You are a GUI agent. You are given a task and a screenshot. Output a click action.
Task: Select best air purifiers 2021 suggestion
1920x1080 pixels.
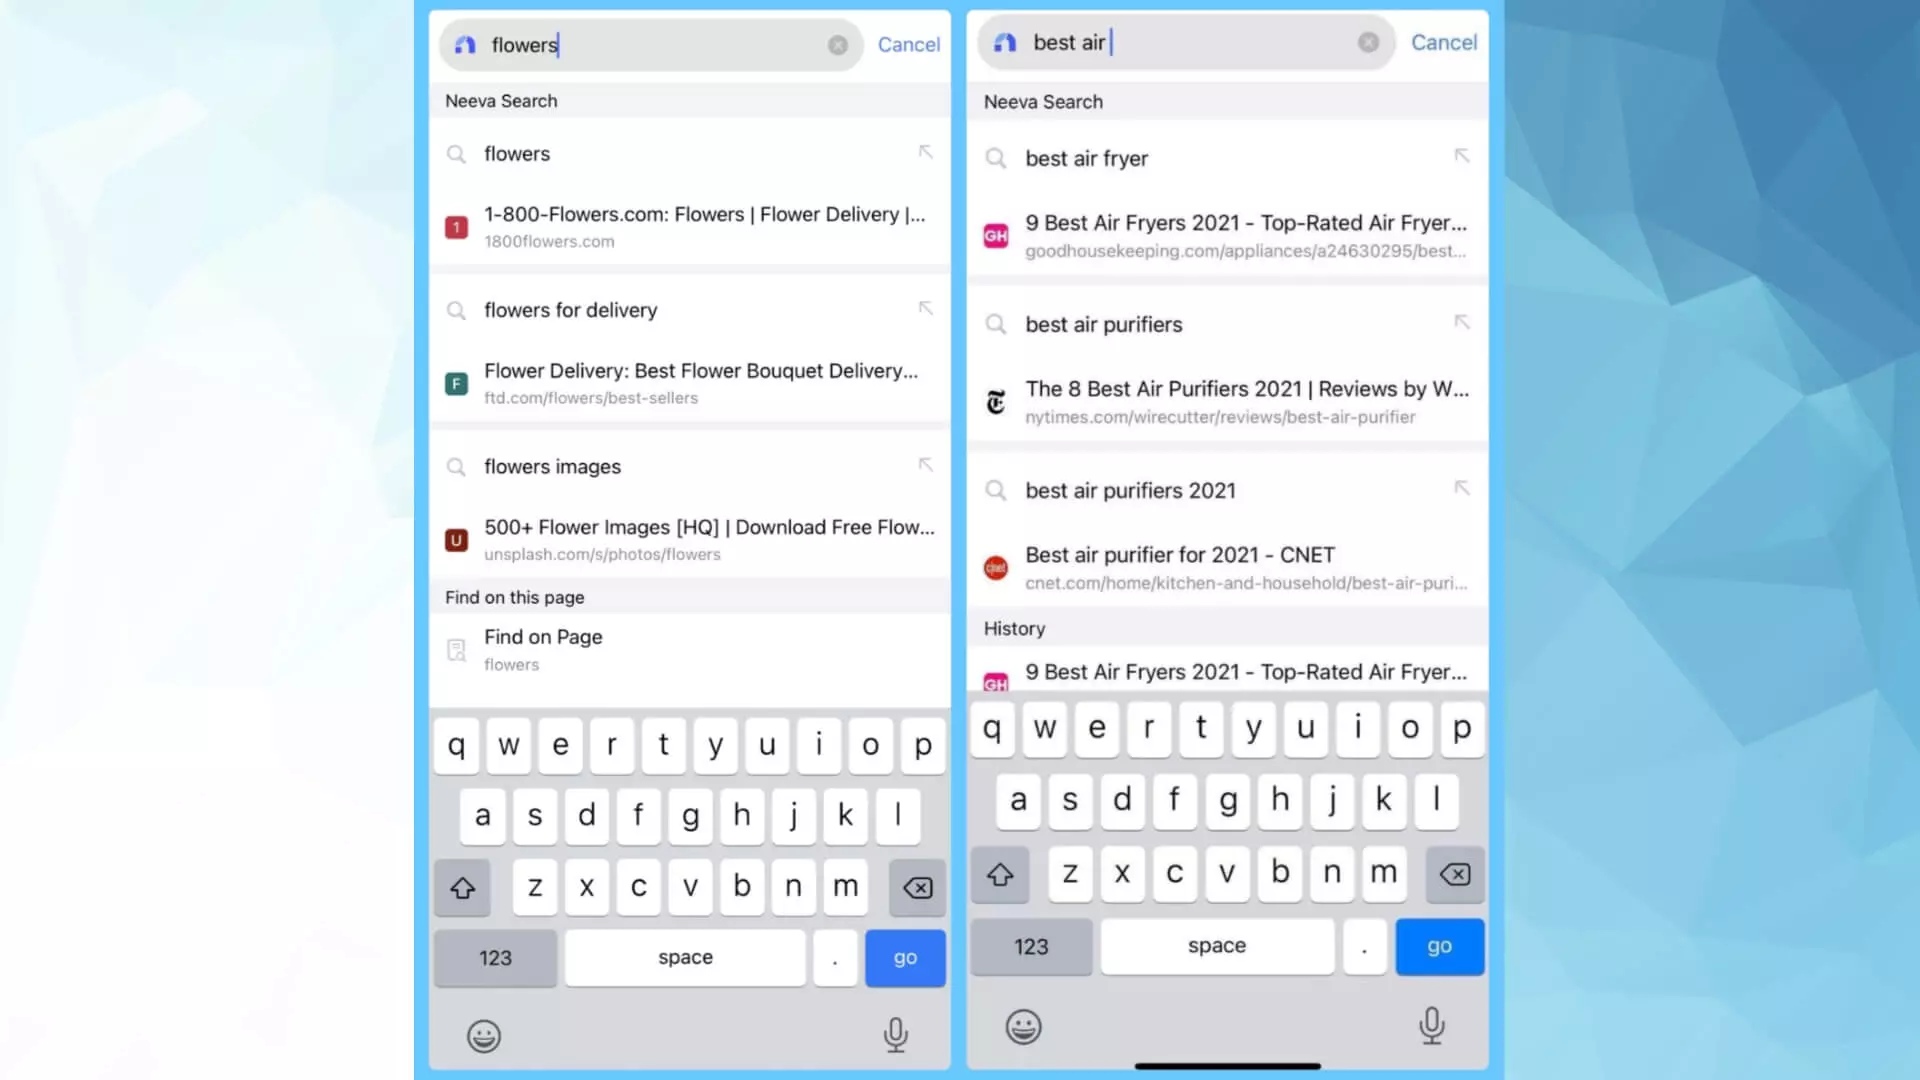1129,491
